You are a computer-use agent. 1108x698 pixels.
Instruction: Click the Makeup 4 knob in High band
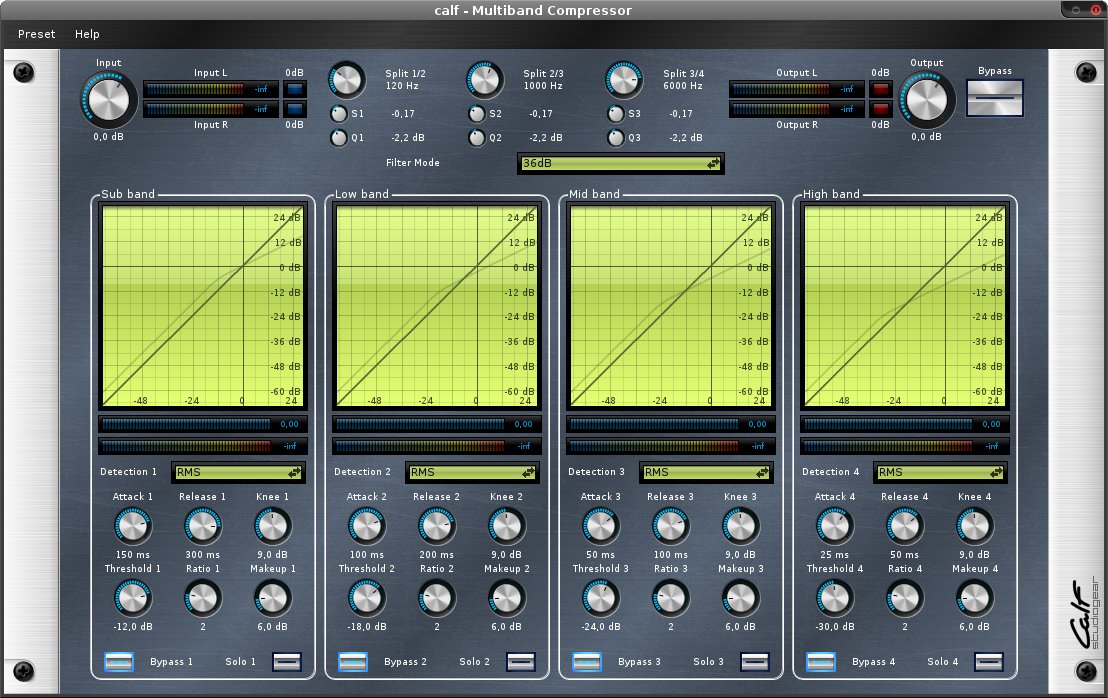click(974, 599)
